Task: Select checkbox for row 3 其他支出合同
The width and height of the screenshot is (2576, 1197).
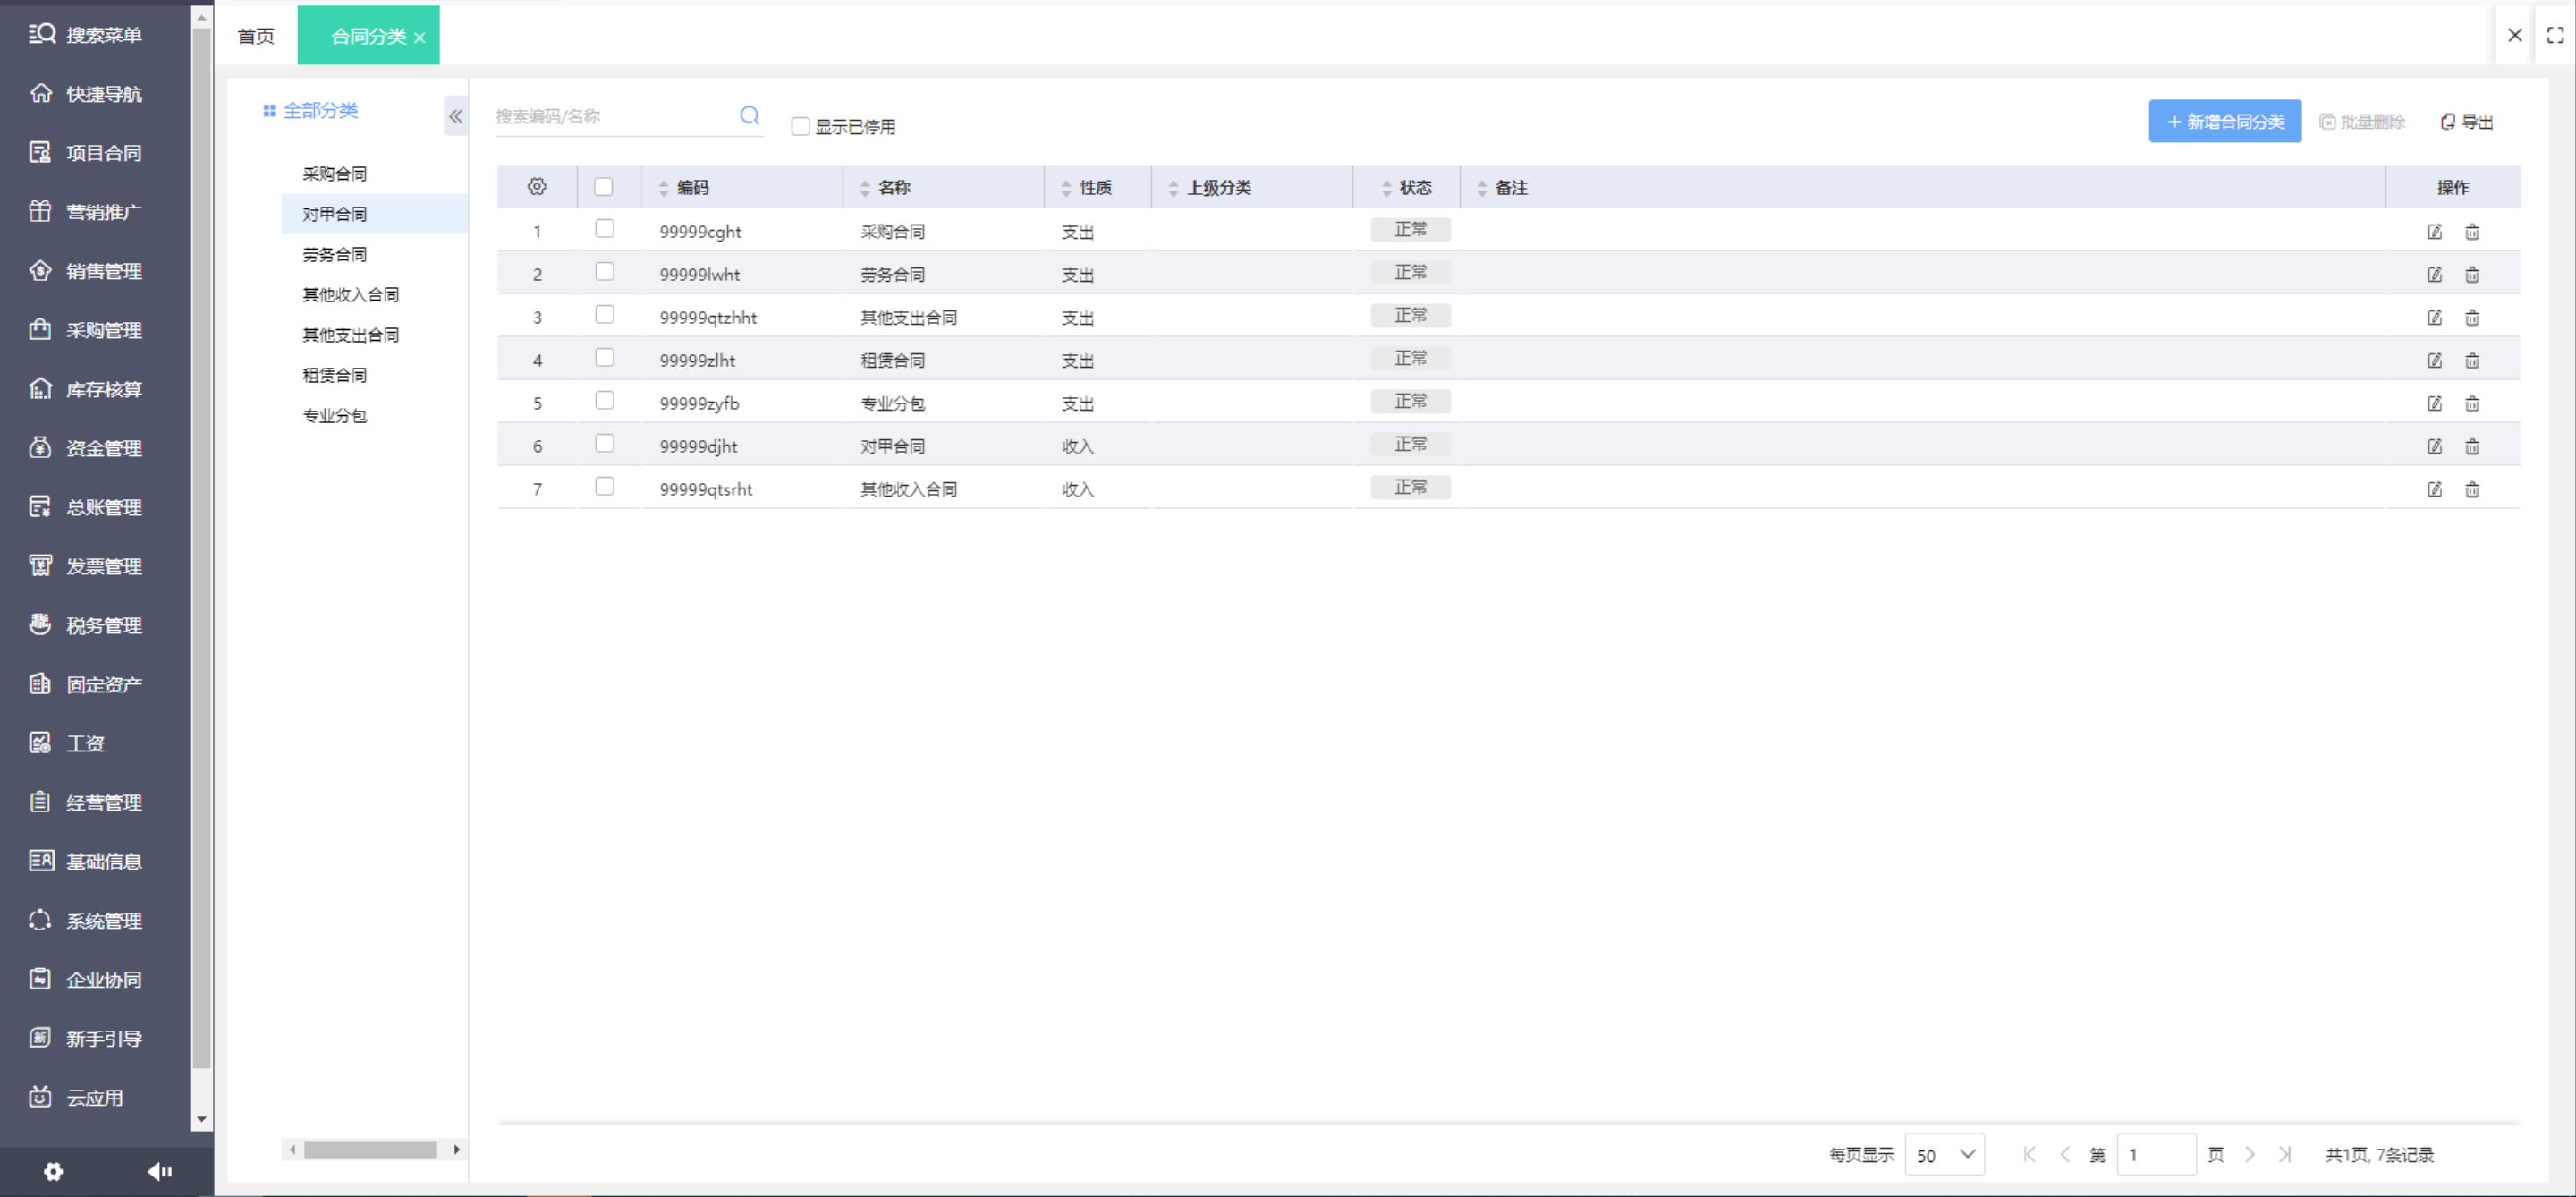Action: pyautogui.click(x=603, y=316)
